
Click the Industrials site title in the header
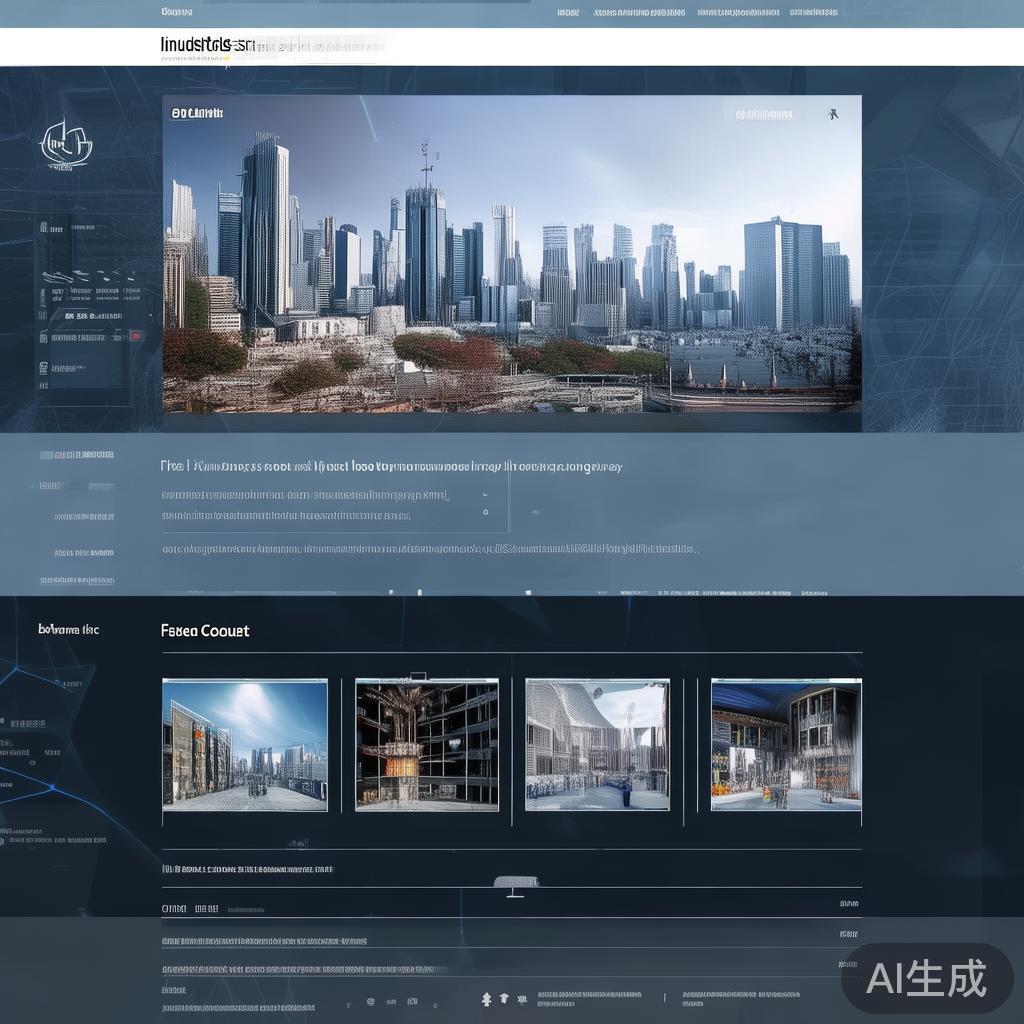click(x=208, y=45)
